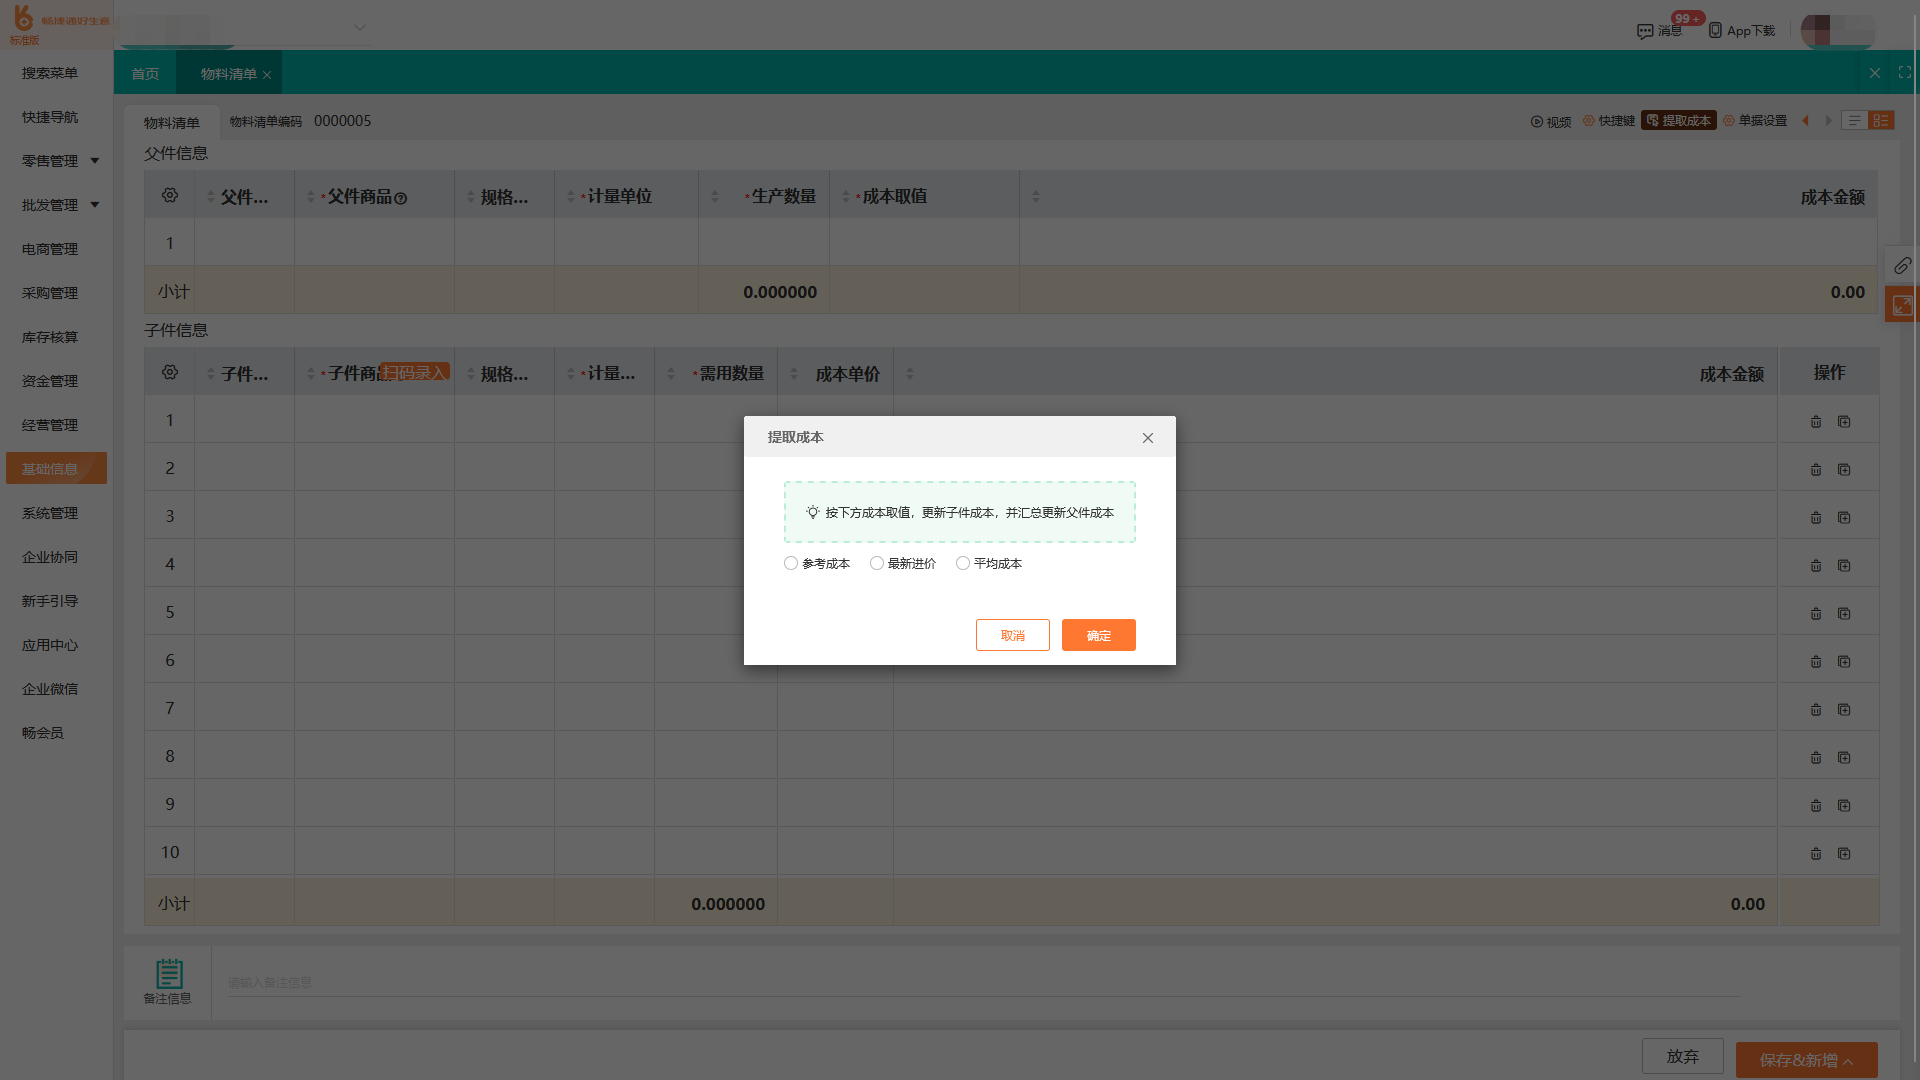Click 首页 menu tab

pos(145,73)
